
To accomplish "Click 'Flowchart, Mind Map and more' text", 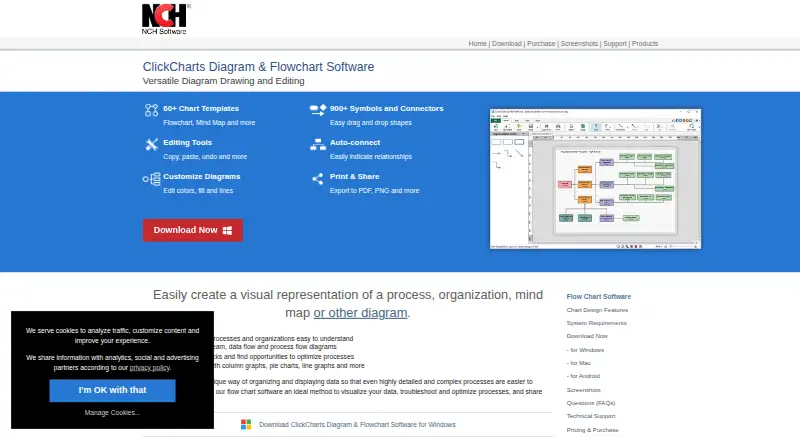I will click(x=209, y=123).
